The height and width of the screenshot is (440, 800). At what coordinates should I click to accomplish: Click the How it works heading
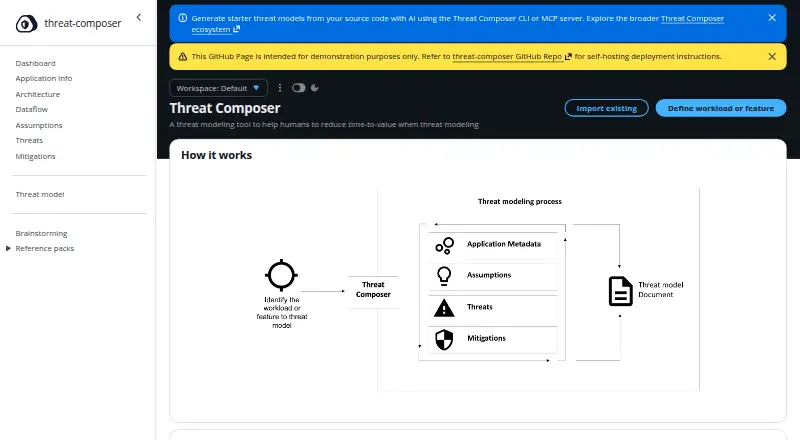tap(216, 155)
